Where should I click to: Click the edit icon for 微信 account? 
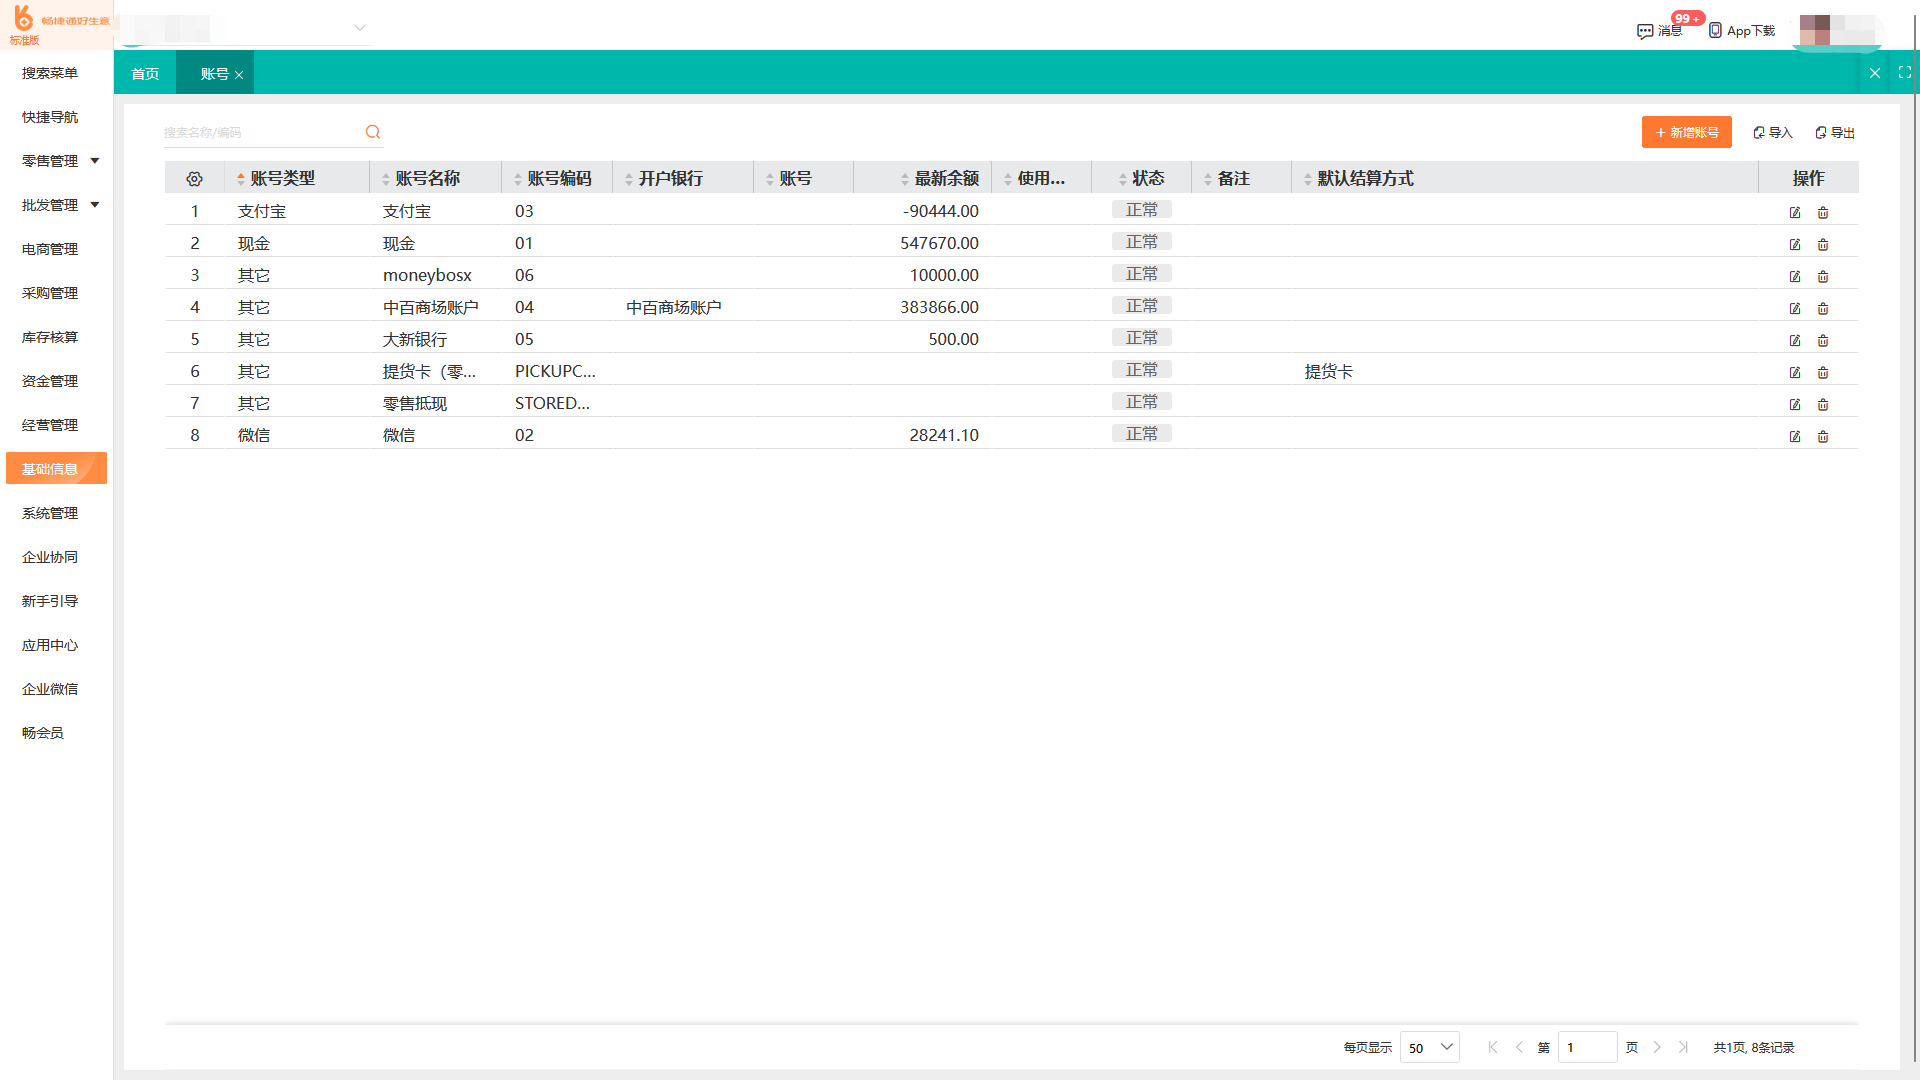click(1795, 435)
